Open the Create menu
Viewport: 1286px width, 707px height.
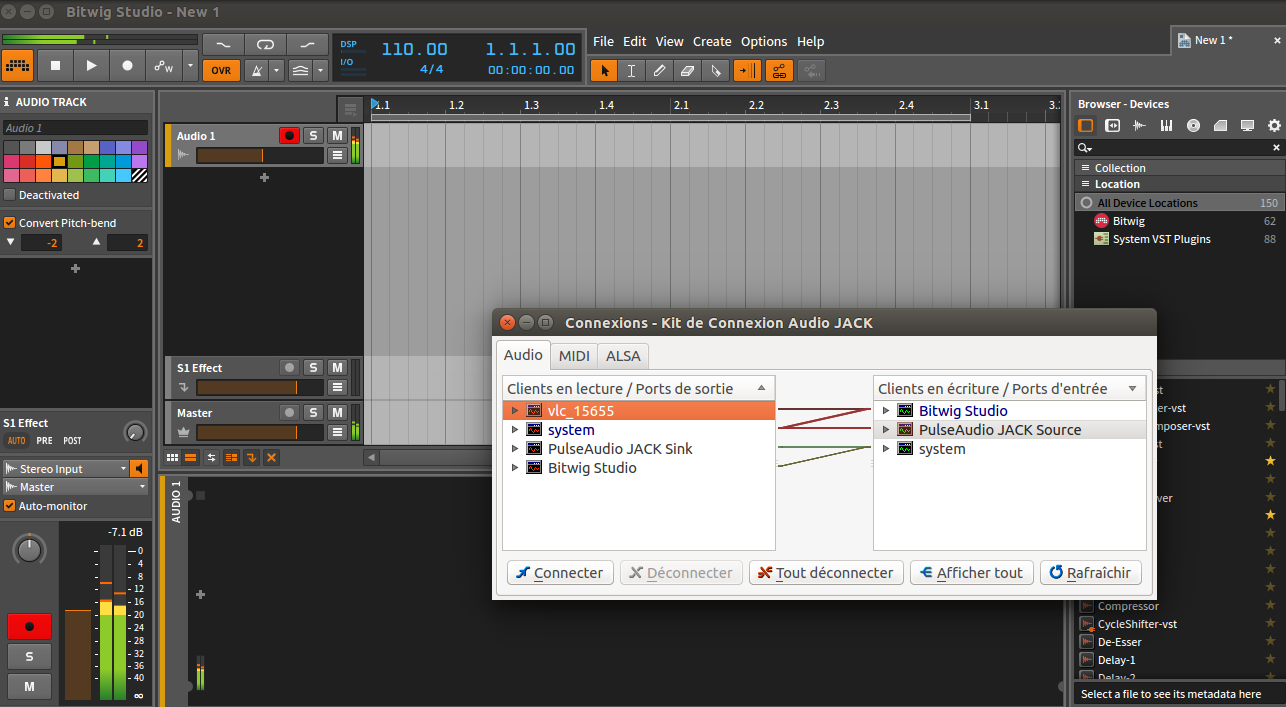(711, 42)
